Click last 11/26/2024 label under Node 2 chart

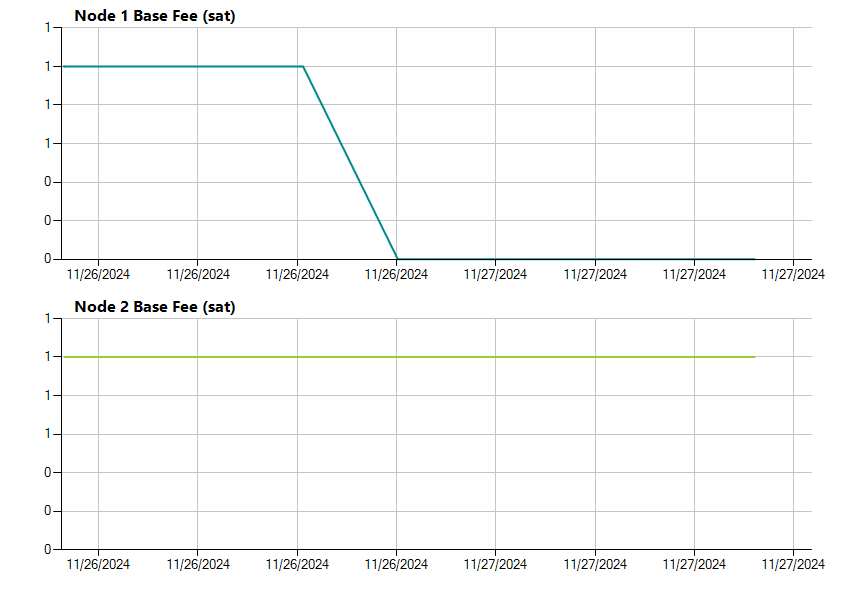[396, 565]
